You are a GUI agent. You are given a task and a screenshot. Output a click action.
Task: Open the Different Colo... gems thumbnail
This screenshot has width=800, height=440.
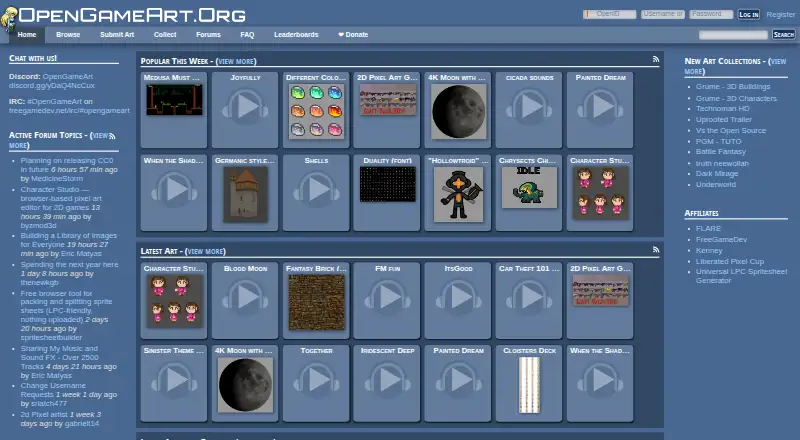[x=316, y=111]
